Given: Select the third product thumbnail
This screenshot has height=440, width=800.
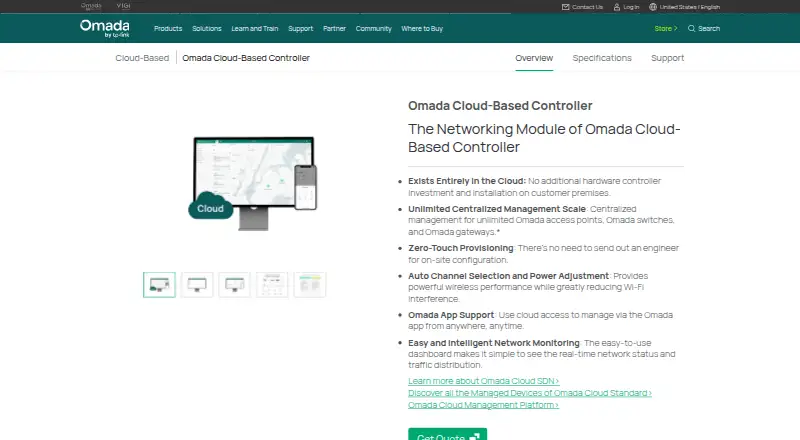Looking at the screenshot, I should 235,285.
